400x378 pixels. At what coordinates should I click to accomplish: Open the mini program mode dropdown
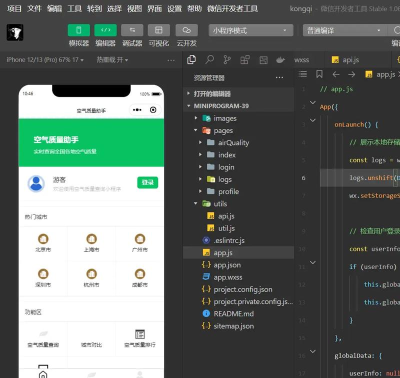251,30
